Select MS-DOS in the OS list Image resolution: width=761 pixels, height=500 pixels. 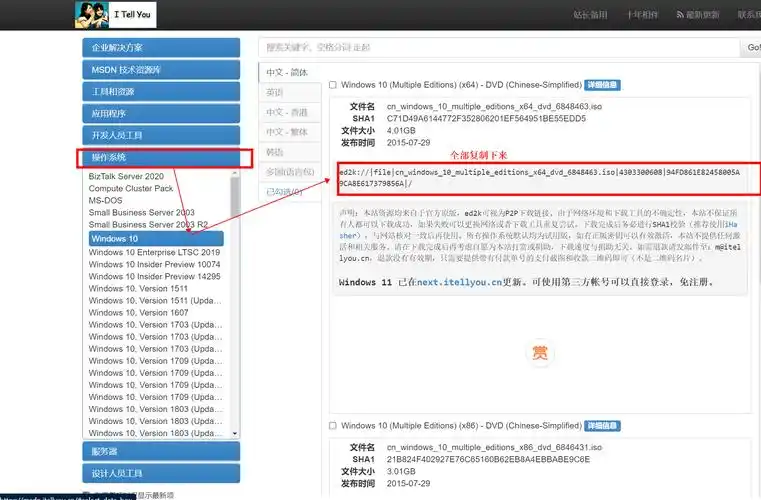pos(106,200)
